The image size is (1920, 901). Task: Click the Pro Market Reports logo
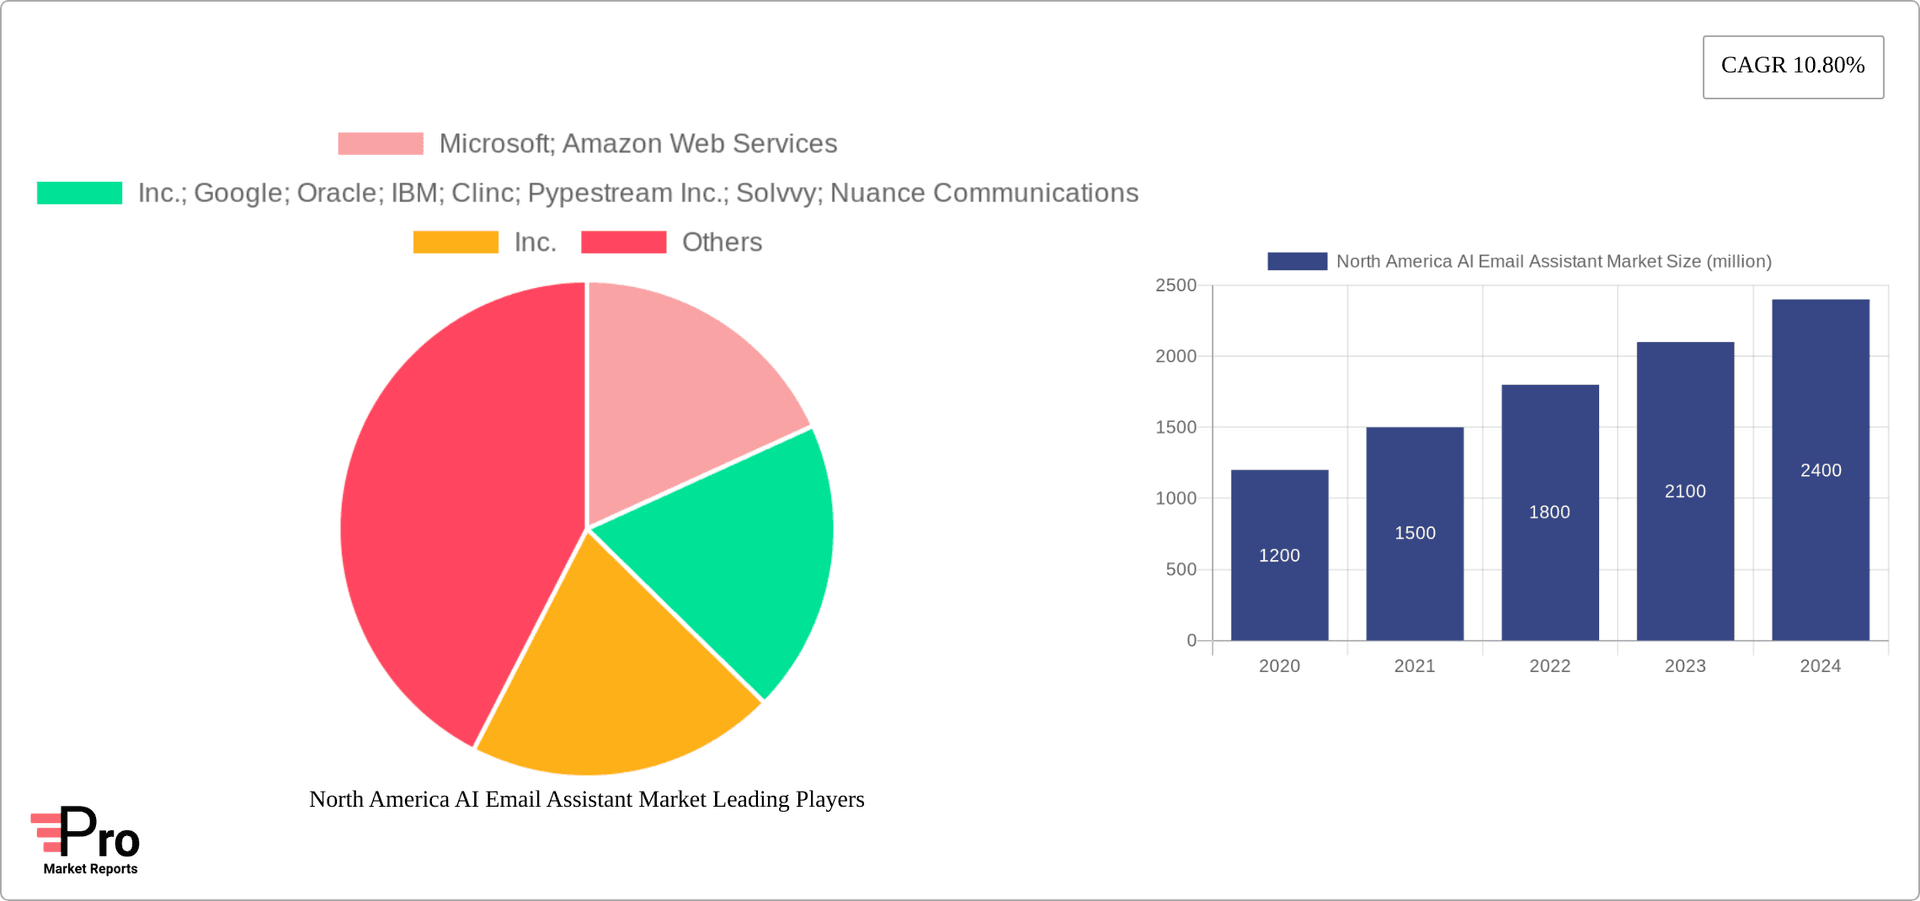[85, 838]
